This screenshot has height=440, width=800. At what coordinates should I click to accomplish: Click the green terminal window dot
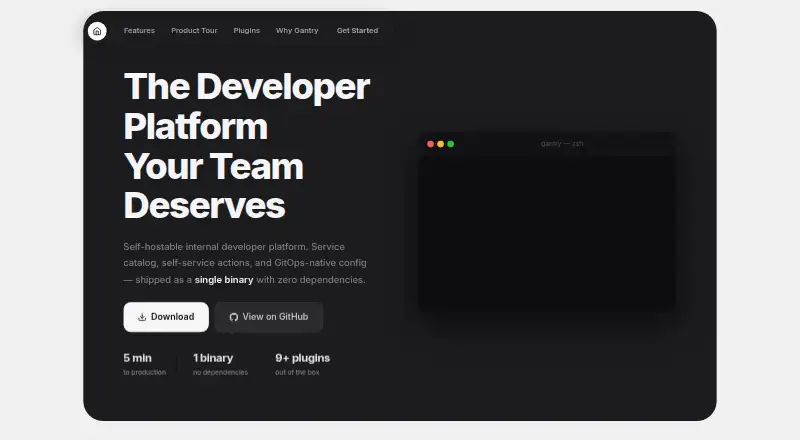coord(451,144)
